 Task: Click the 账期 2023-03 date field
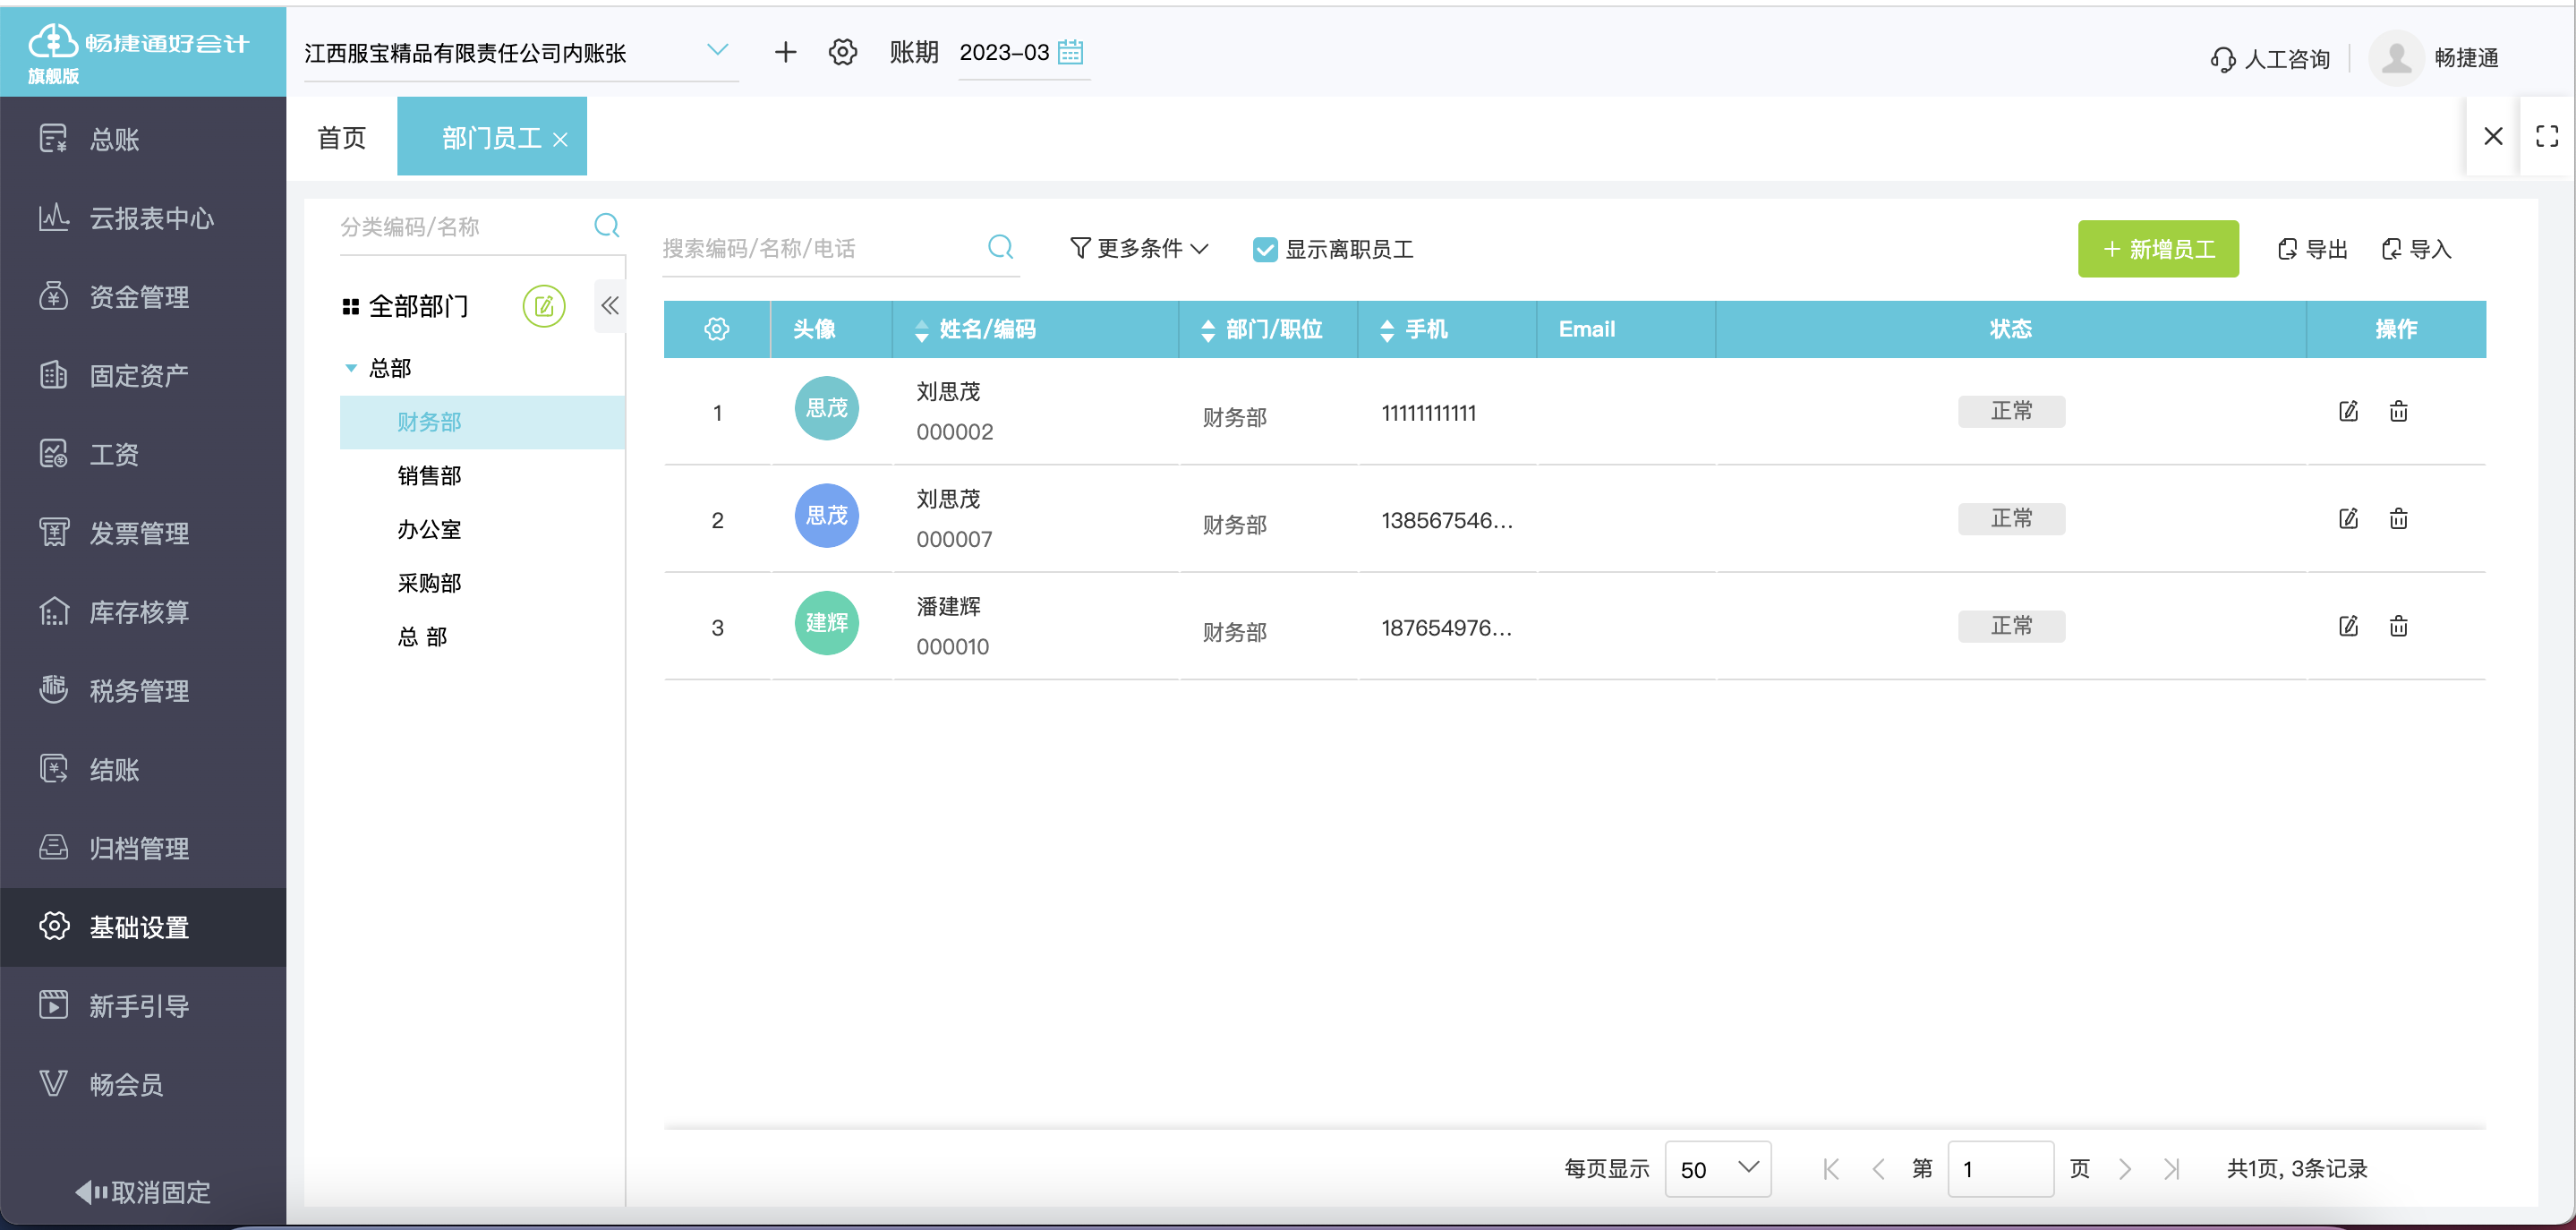pos(1017,53)
